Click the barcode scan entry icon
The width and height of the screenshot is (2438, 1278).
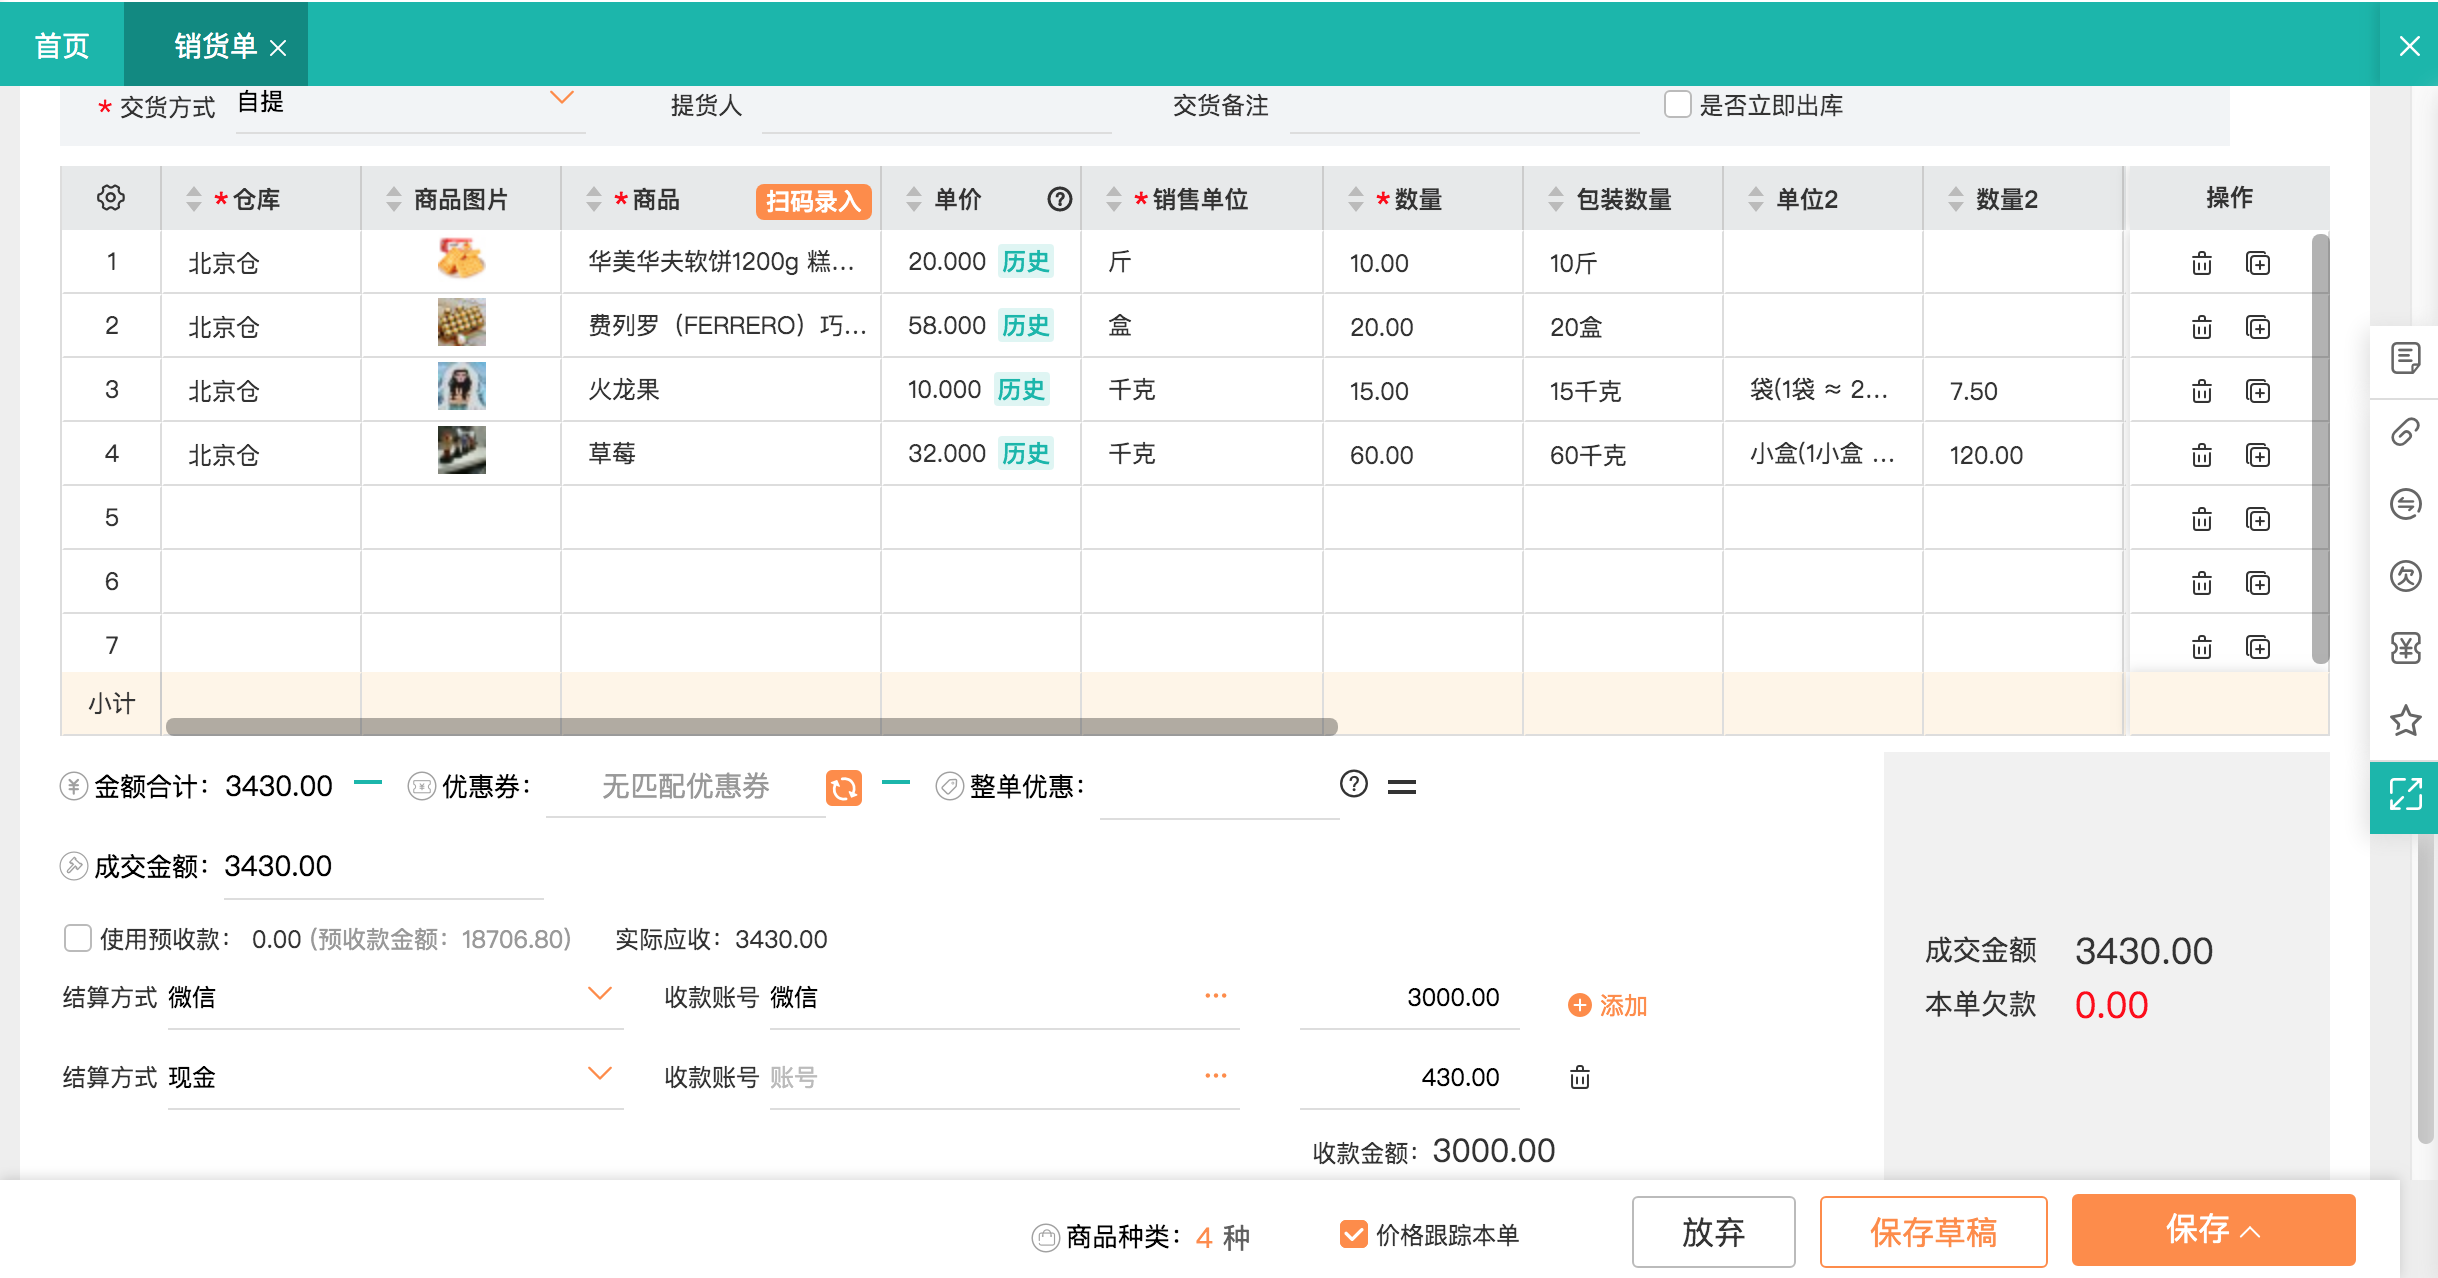811,200
